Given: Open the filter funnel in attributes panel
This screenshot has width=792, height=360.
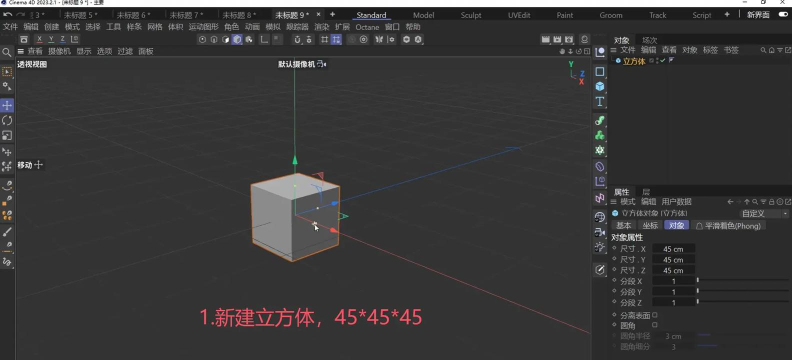Looking at the screenshot, I should tap(764, 201).
